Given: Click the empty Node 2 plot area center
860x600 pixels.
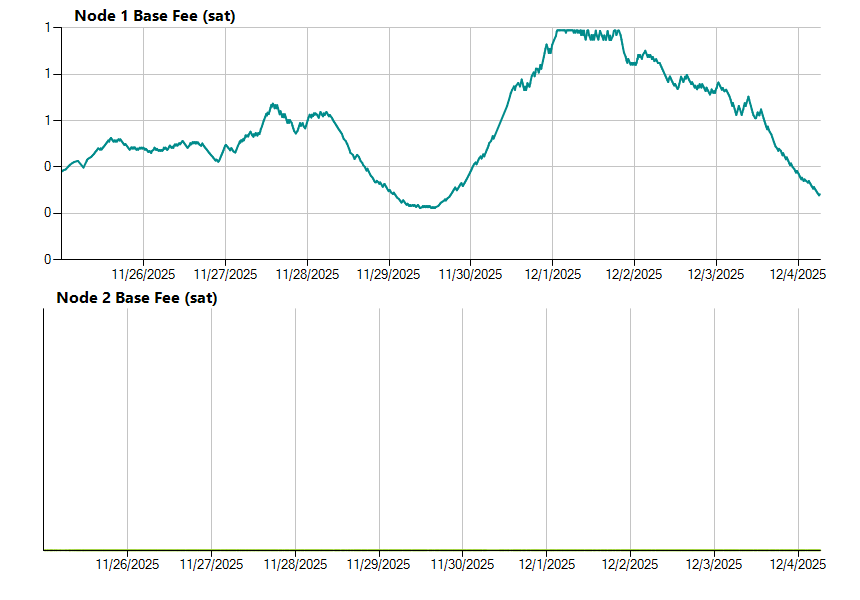Looking at the screenshot, I should click(x=432, y=429).
